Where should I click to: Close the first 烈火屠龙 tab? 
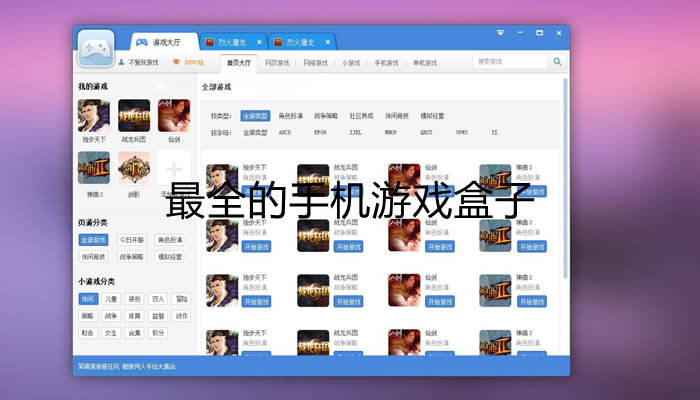click(x=259, y=42)
